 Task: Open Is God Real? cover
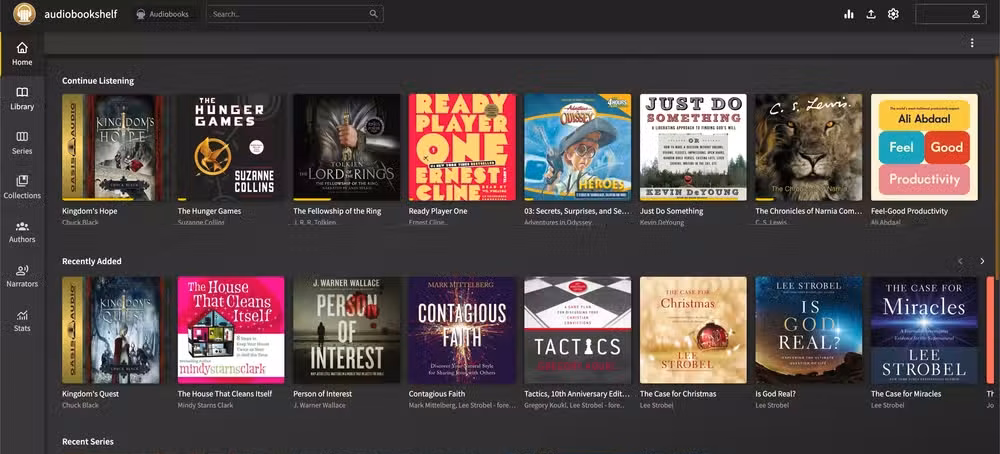[x=809, y=330]
